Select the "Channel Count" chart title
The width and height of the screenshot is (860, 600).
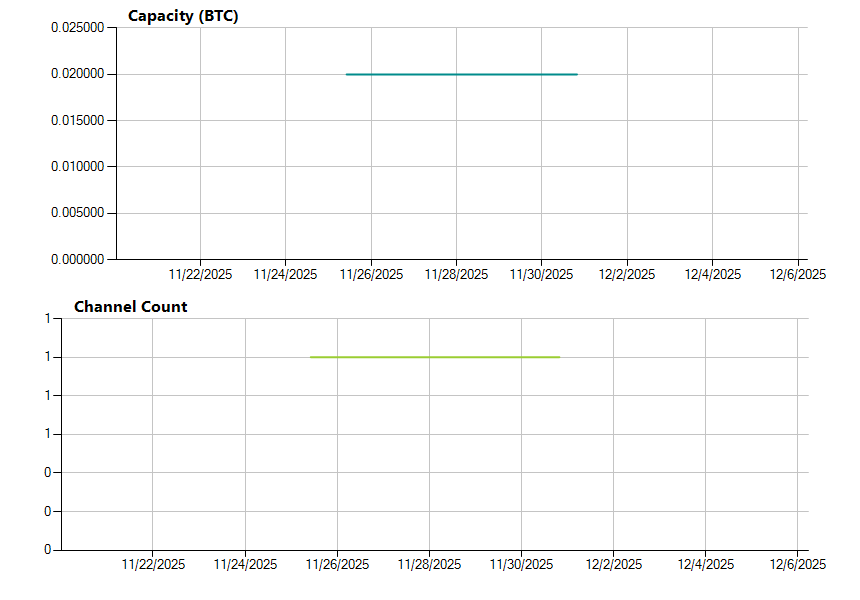point(130,307)
